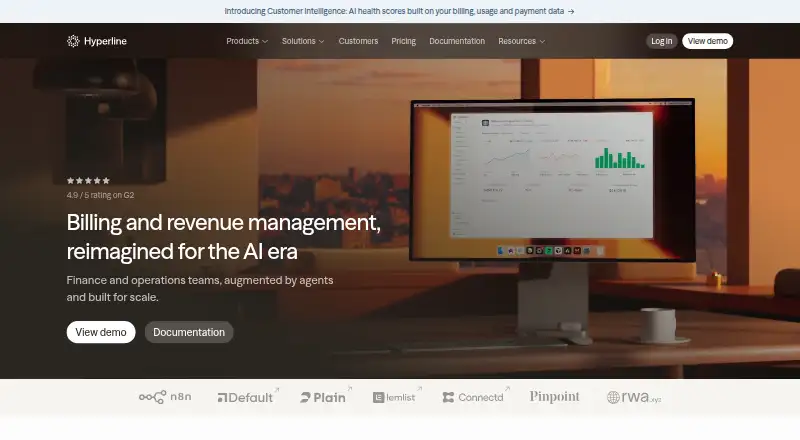Open Documentation in the navigation bar
The image size is (800, 440).
coord(457,41)
